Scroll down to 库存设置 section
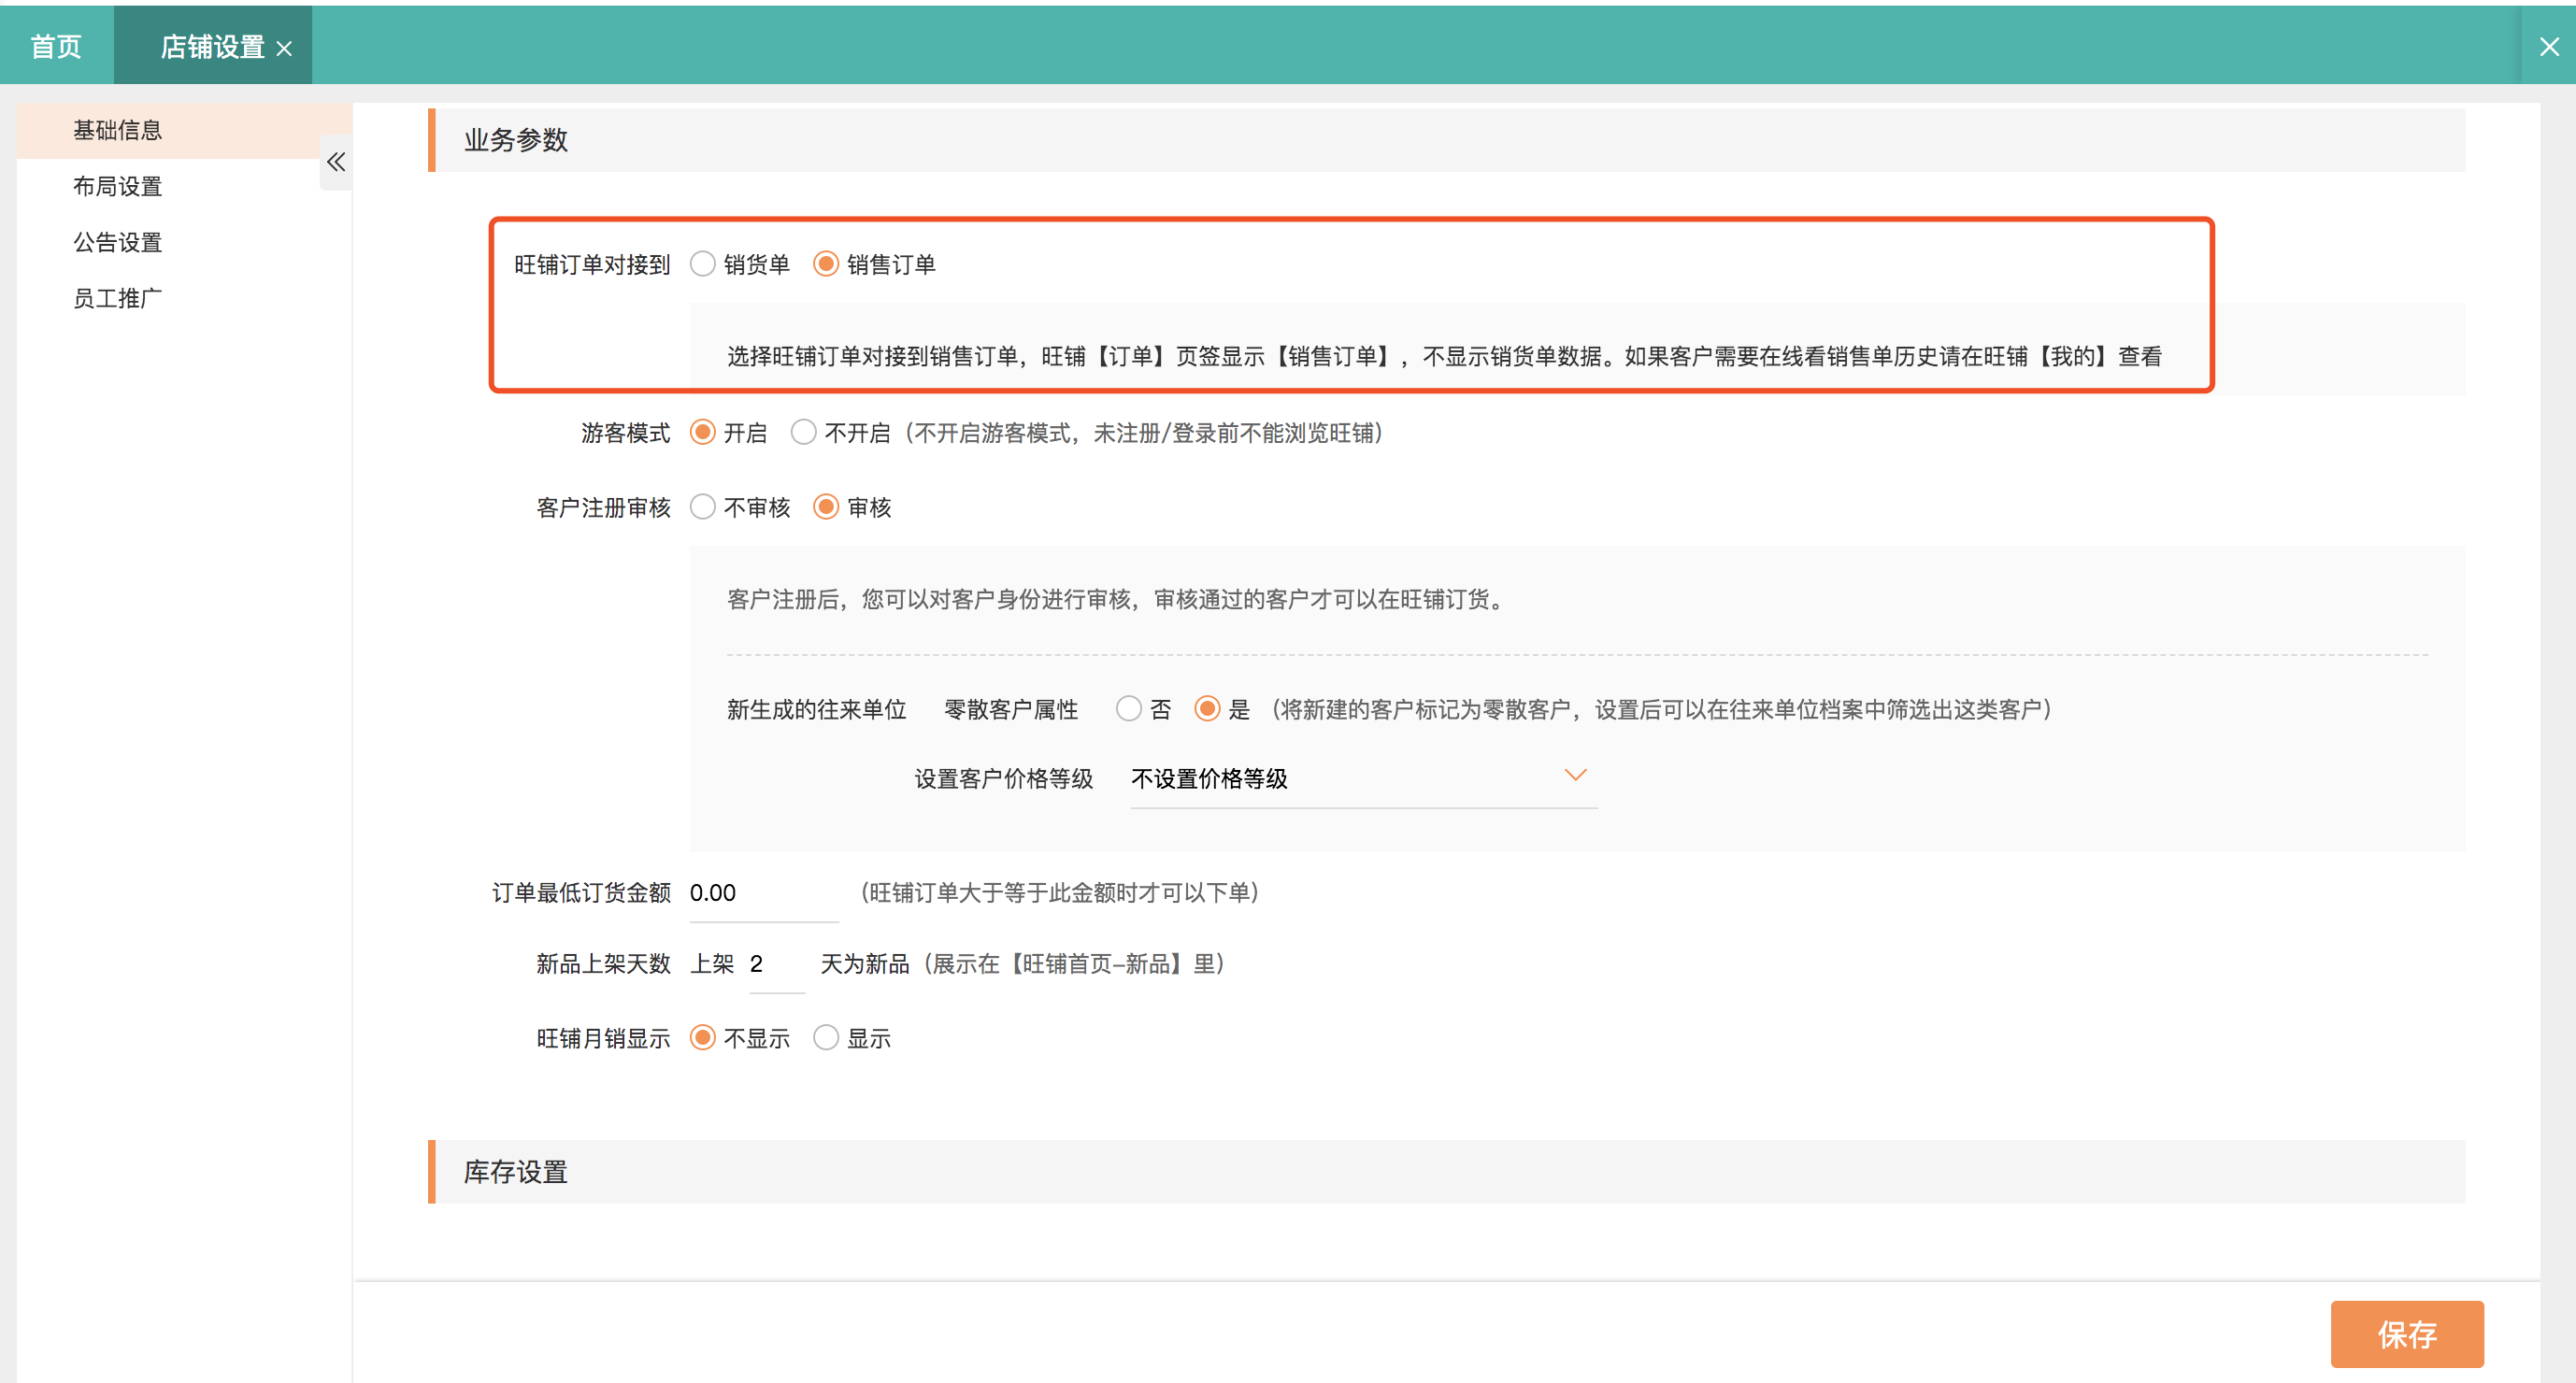Screen dimensions: 2576x1383 (x=516, y=1170)
